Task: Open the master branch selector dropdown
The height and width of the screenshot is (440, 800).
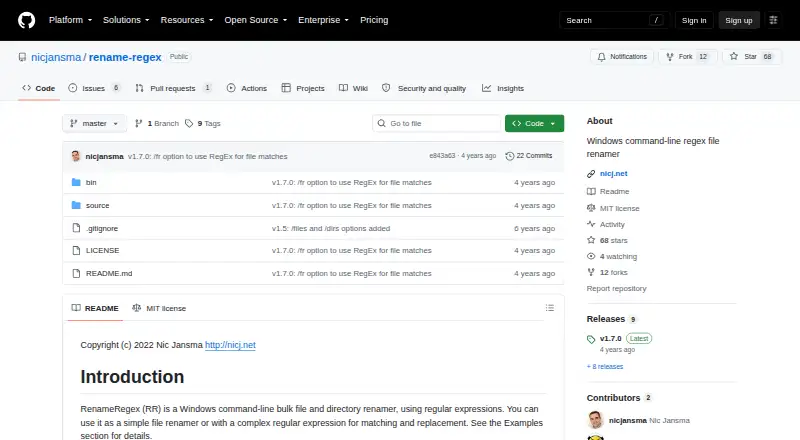Action: point(94,124)
